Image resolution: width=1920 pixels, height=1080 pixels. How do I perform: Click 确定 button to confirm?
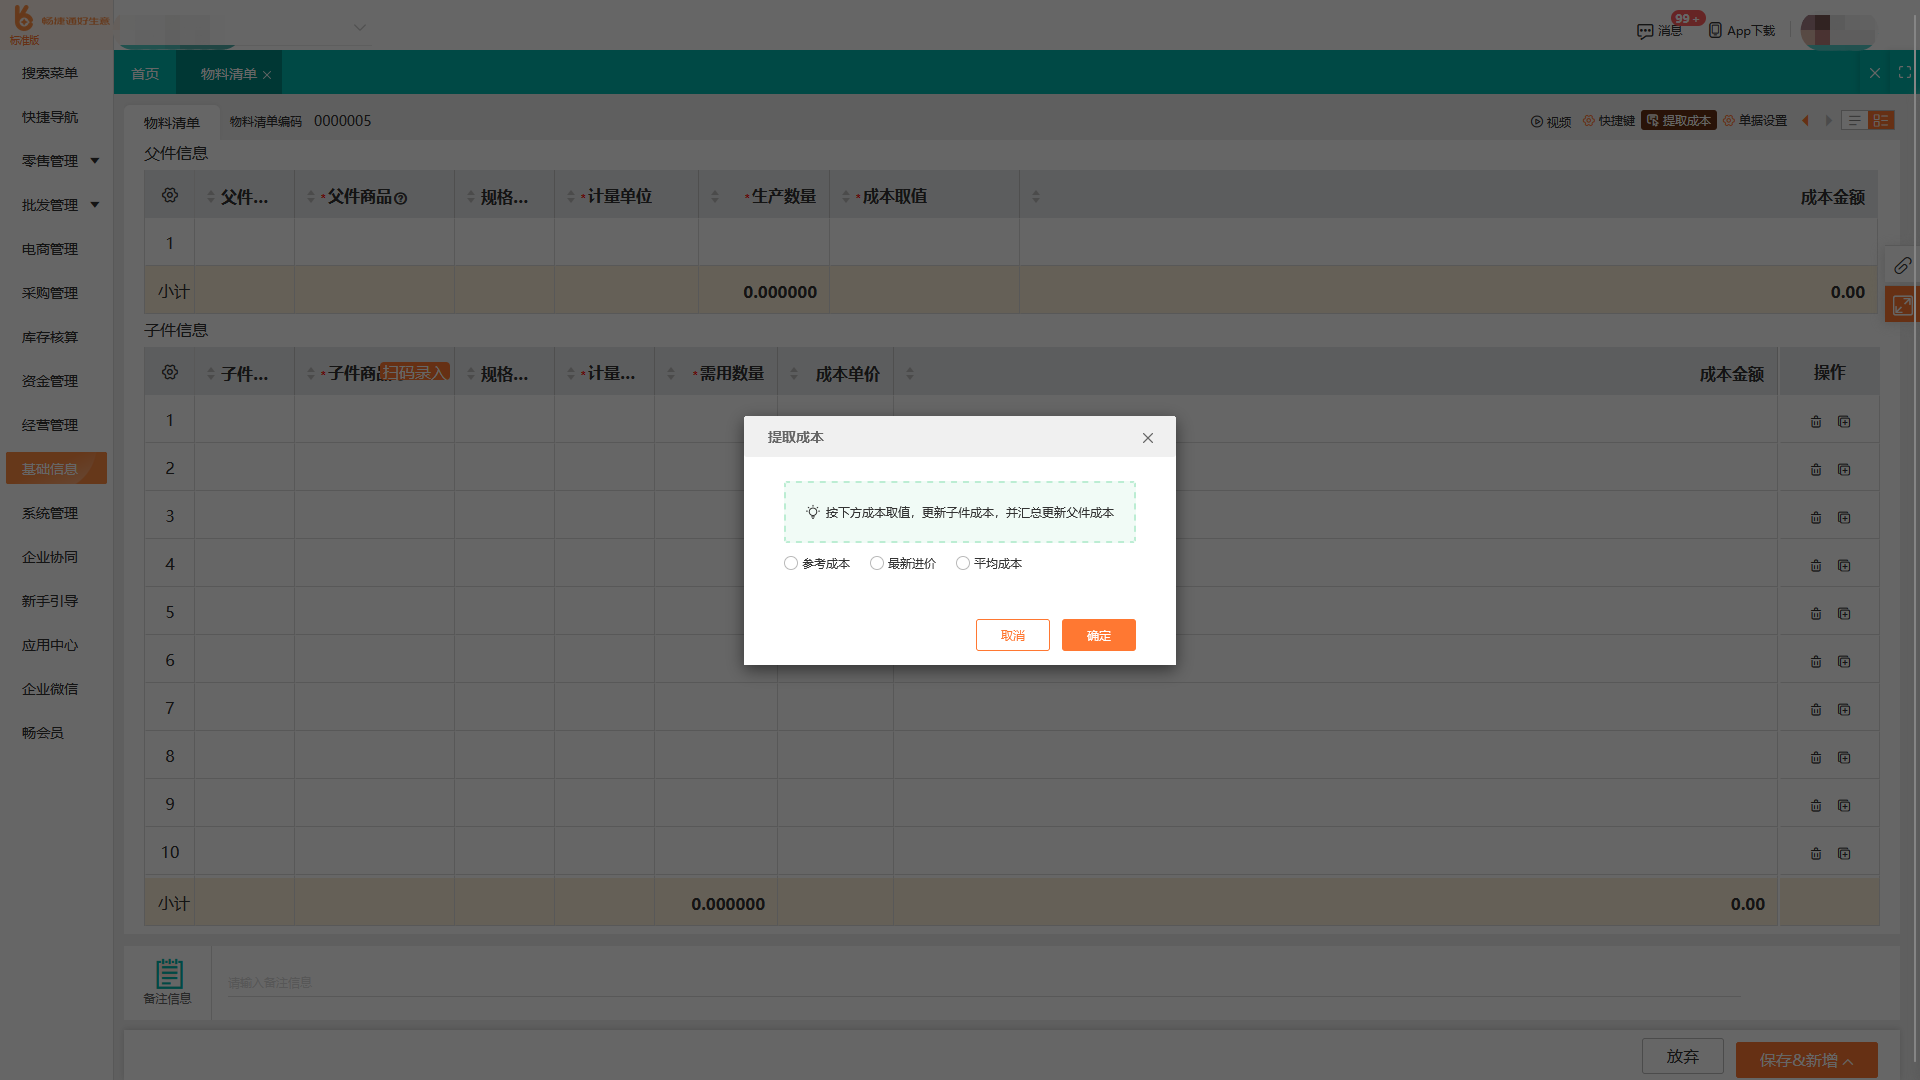1098,634
